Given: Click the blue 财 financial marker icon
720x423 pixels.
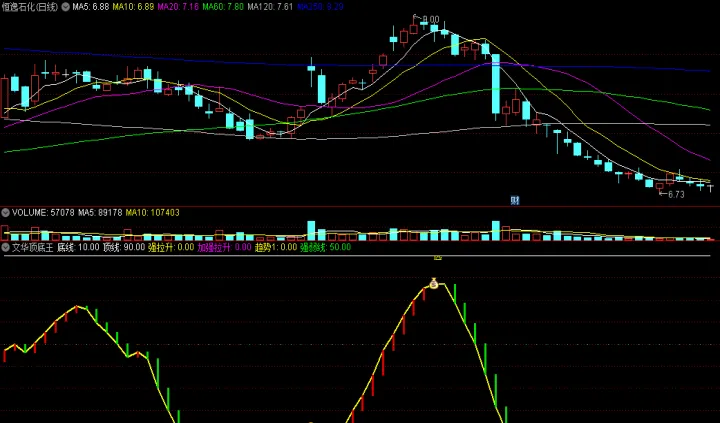Looking at the screenshot, I should point(515,200).
